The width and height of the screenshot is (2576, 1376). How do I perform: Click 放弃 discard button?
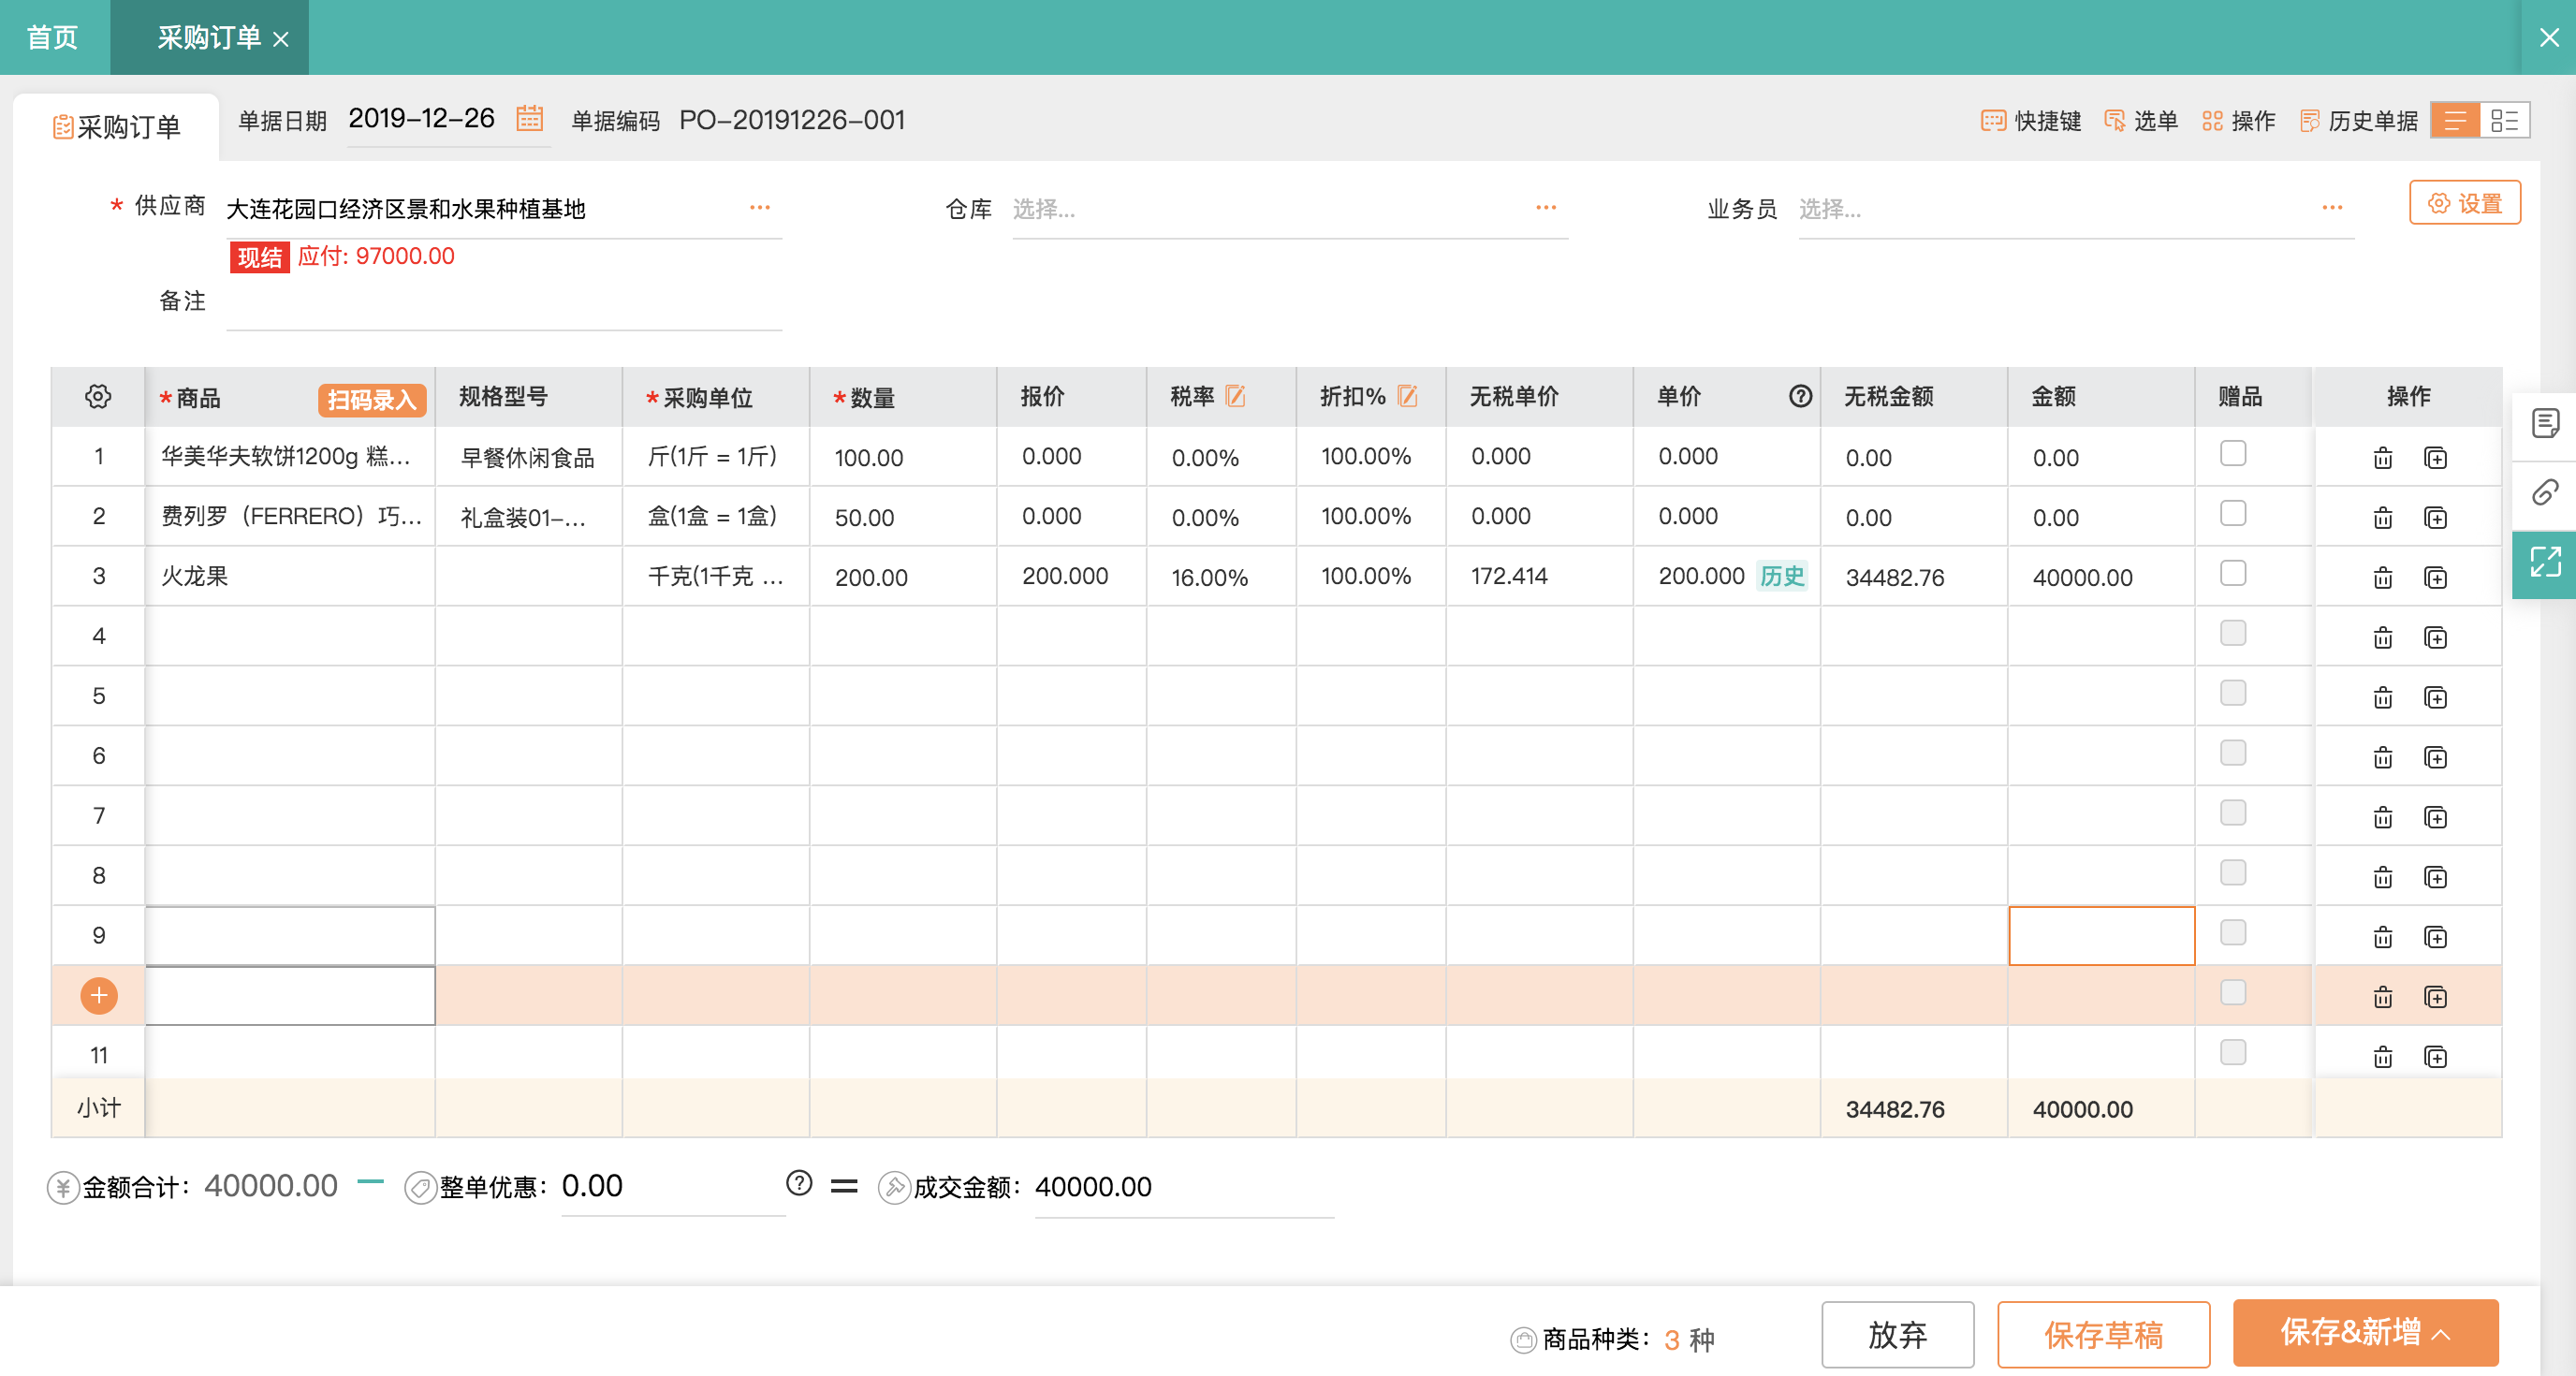click(x=1896, y=1330)
